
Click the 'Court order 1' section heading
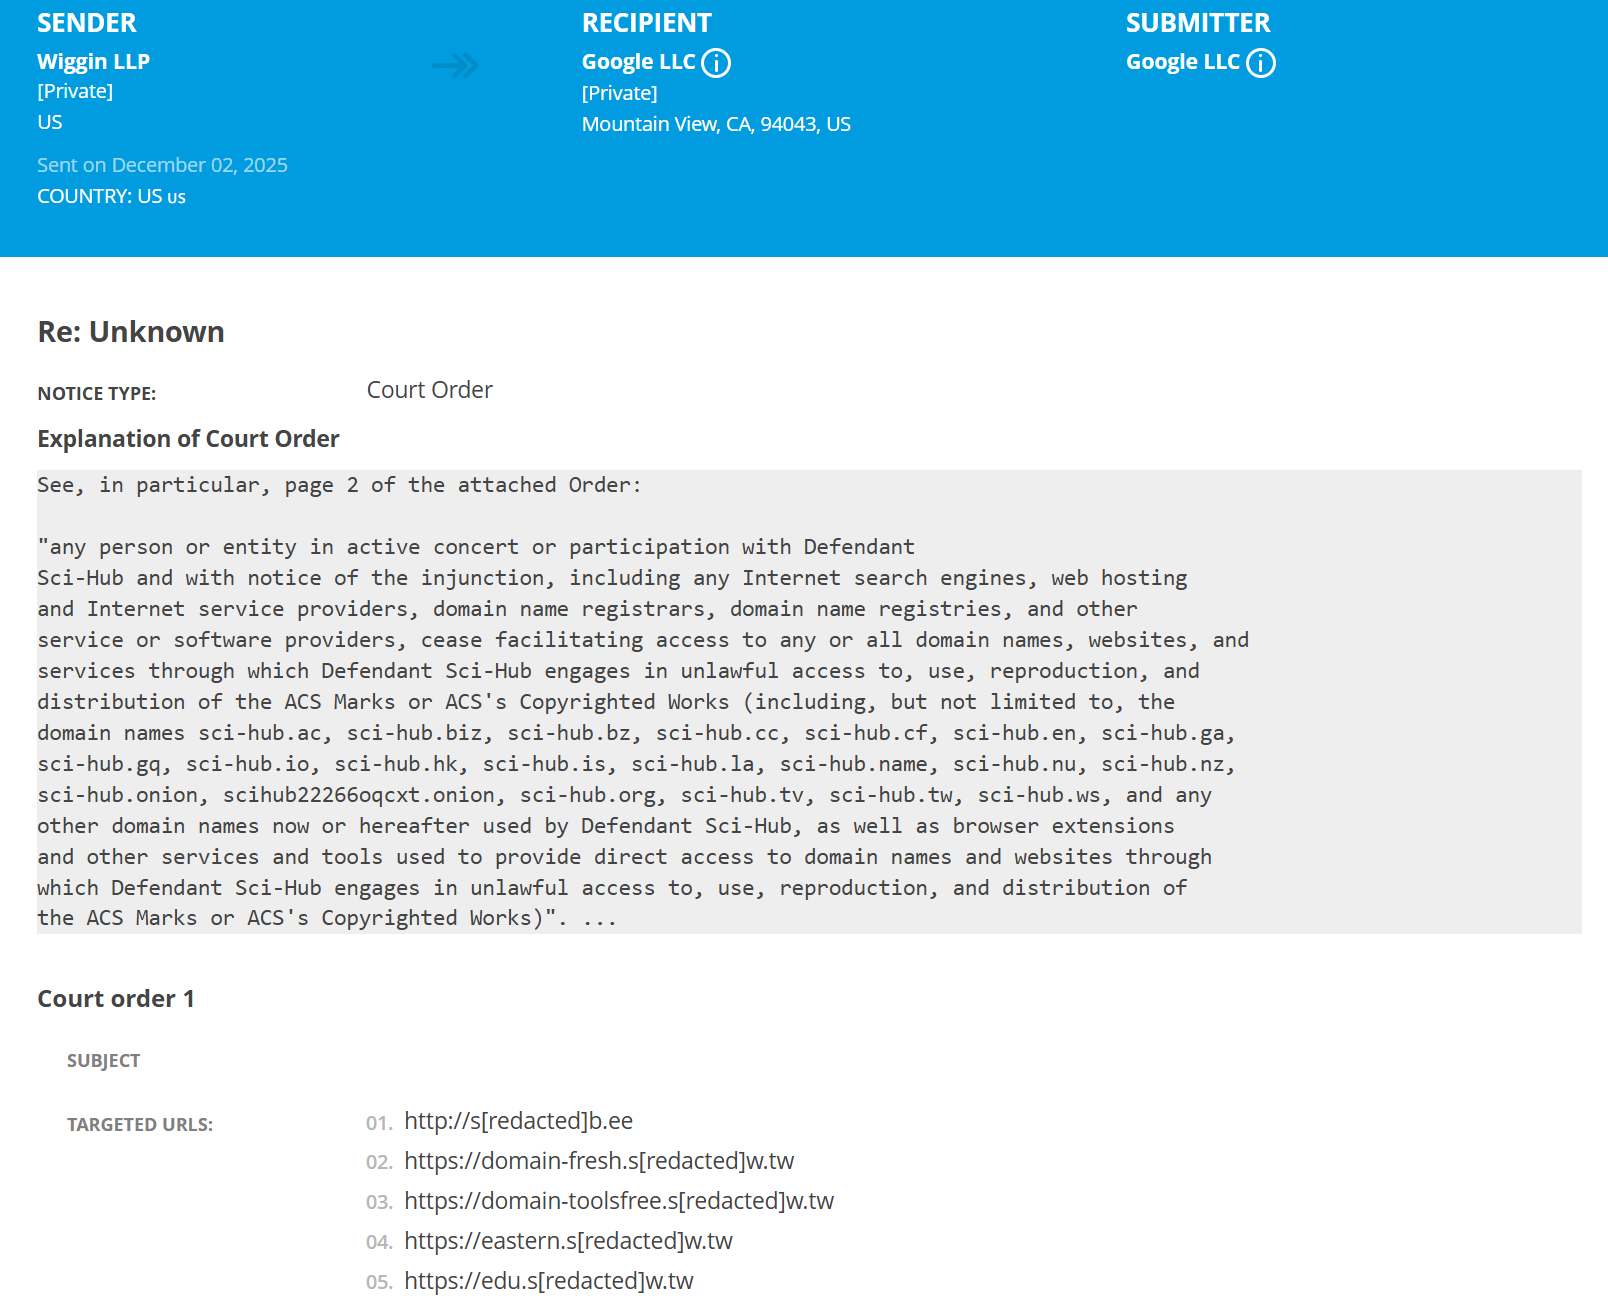(116, 999)
